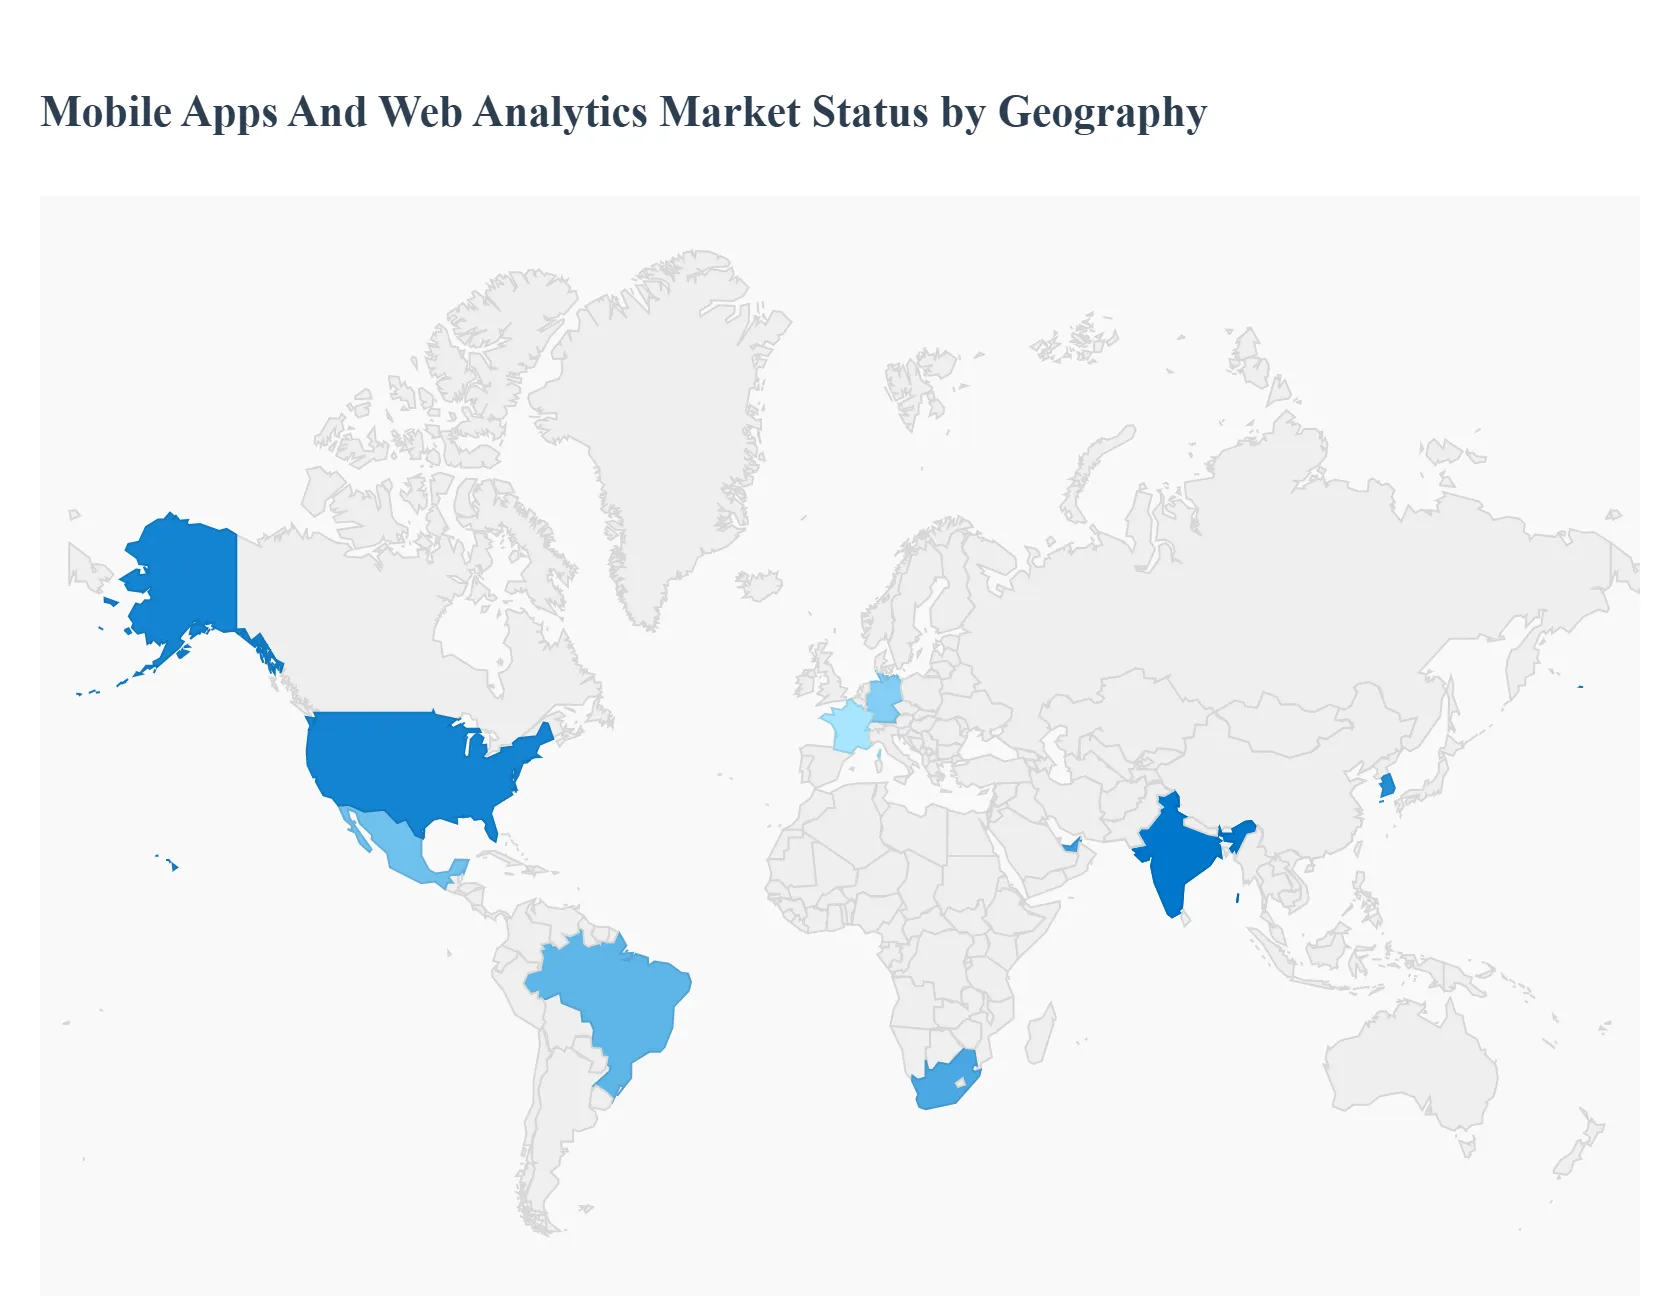Click the Hawaii islands on the map

(174, 868)
